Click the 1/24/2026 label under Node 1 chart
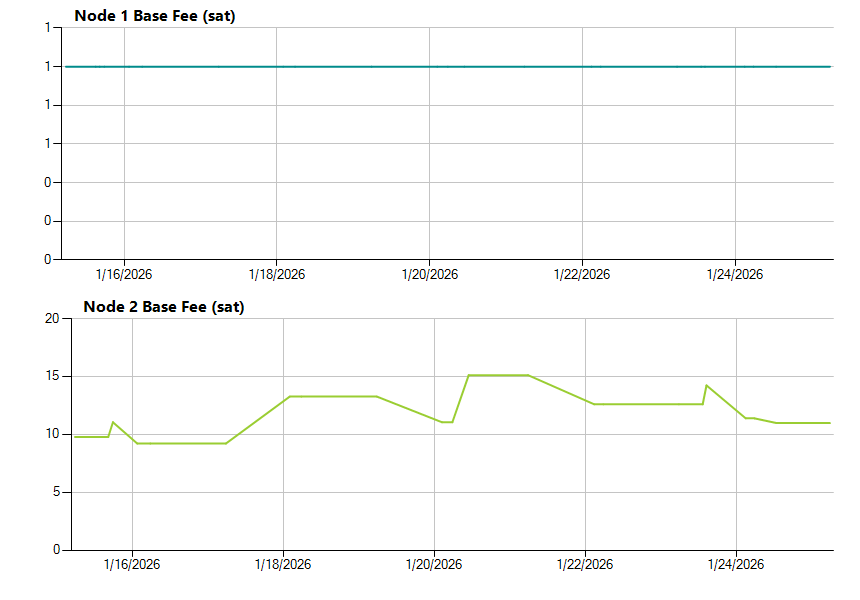The width and height of the screenshot is (860, 600). point(735,275)
